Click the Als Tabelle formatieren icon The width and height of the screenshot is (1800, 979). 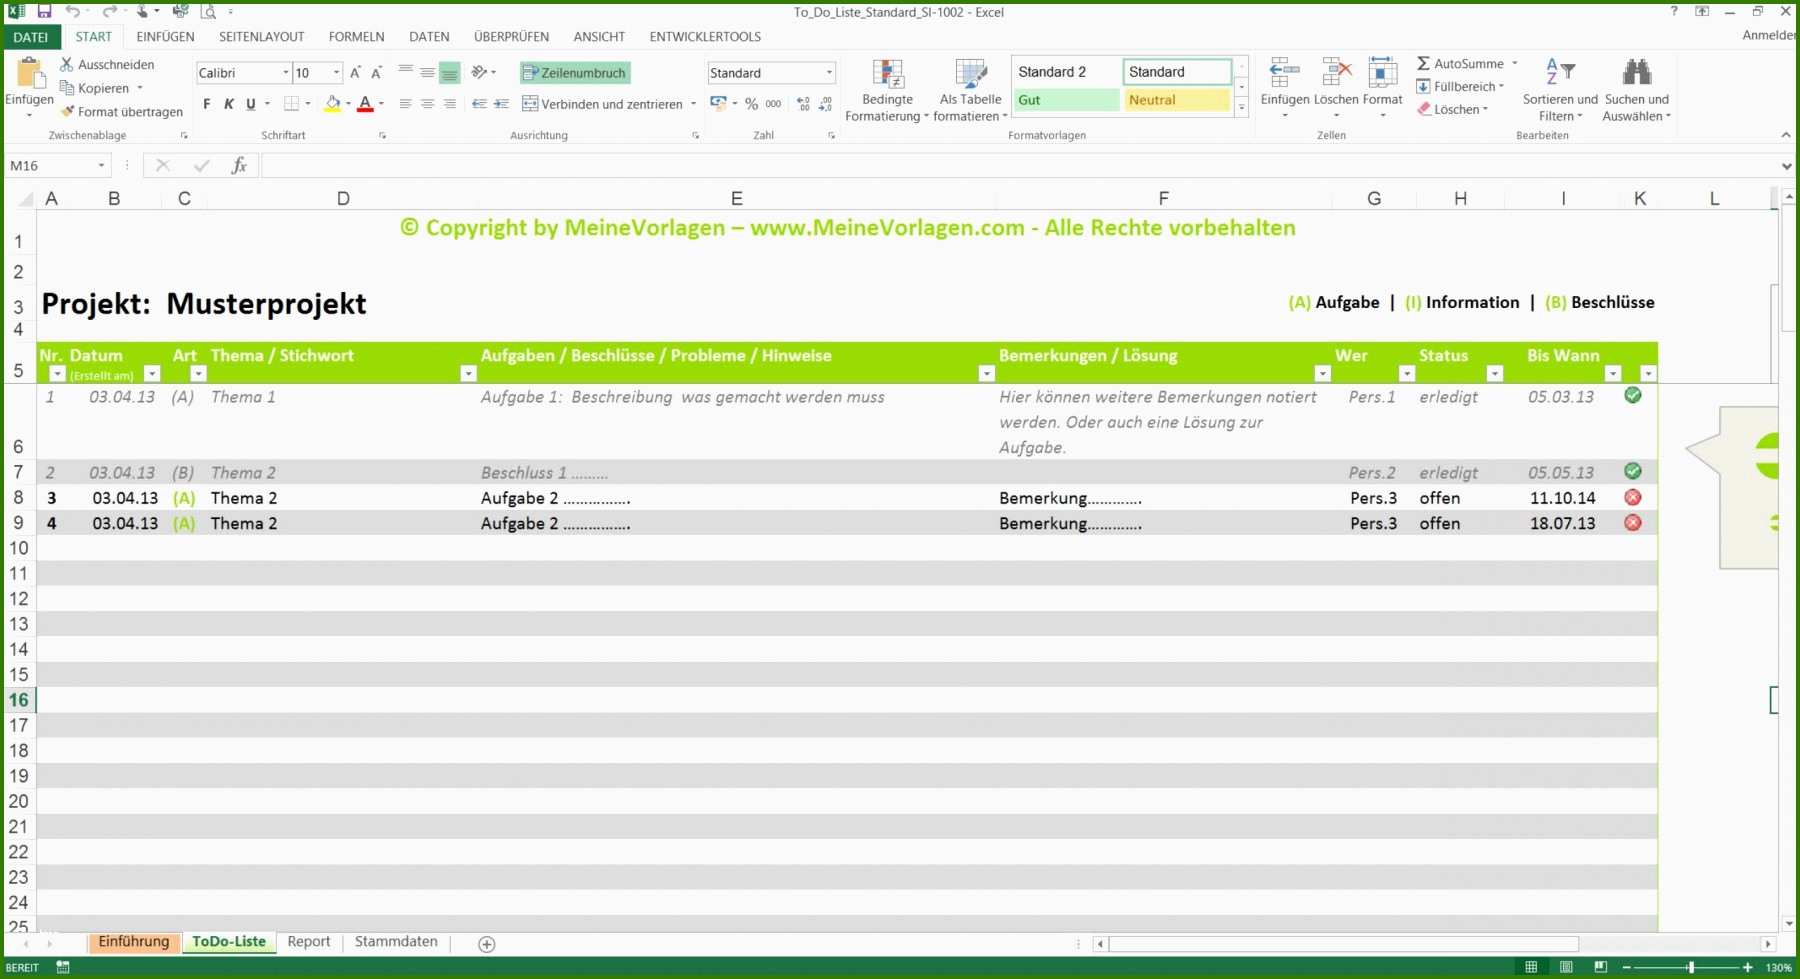pyautogui.click(x=970, y=74)
